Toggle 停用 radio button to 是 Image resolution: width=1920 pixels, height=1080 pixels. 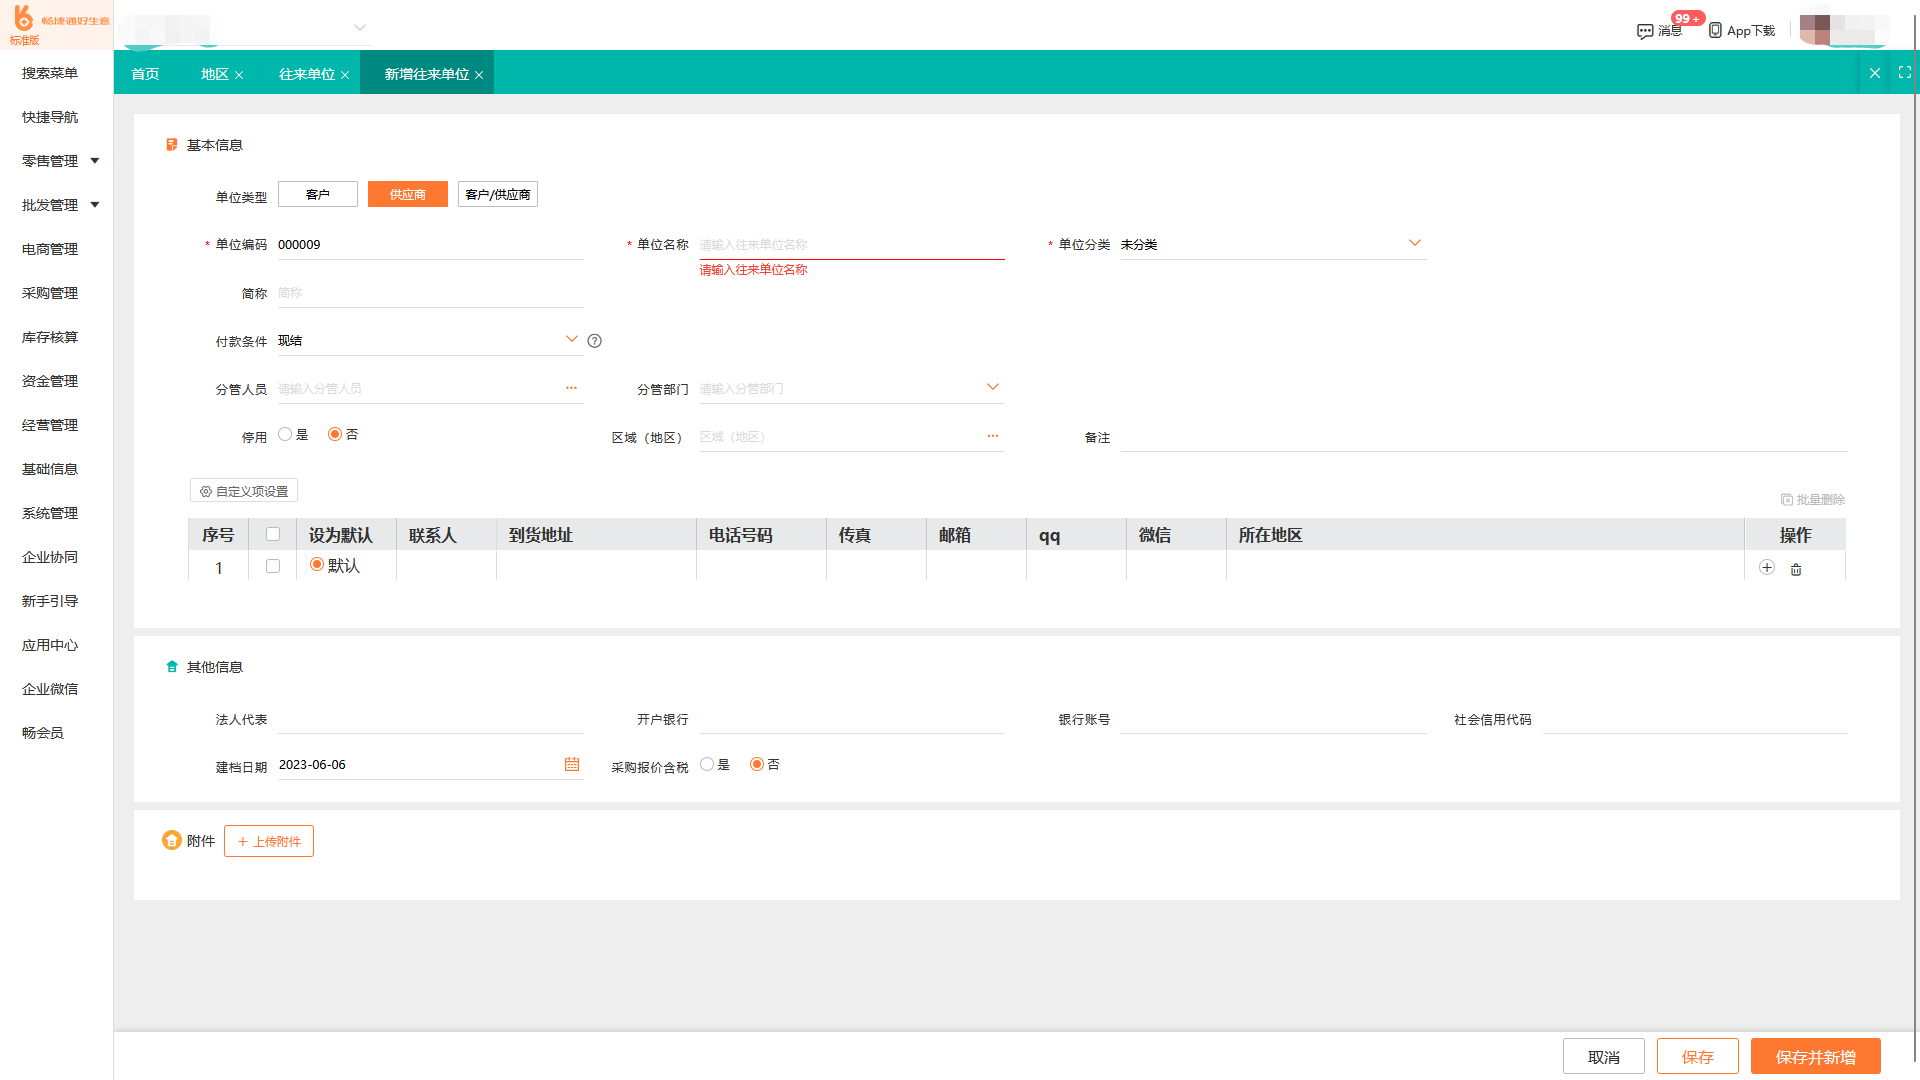(286, 434)
